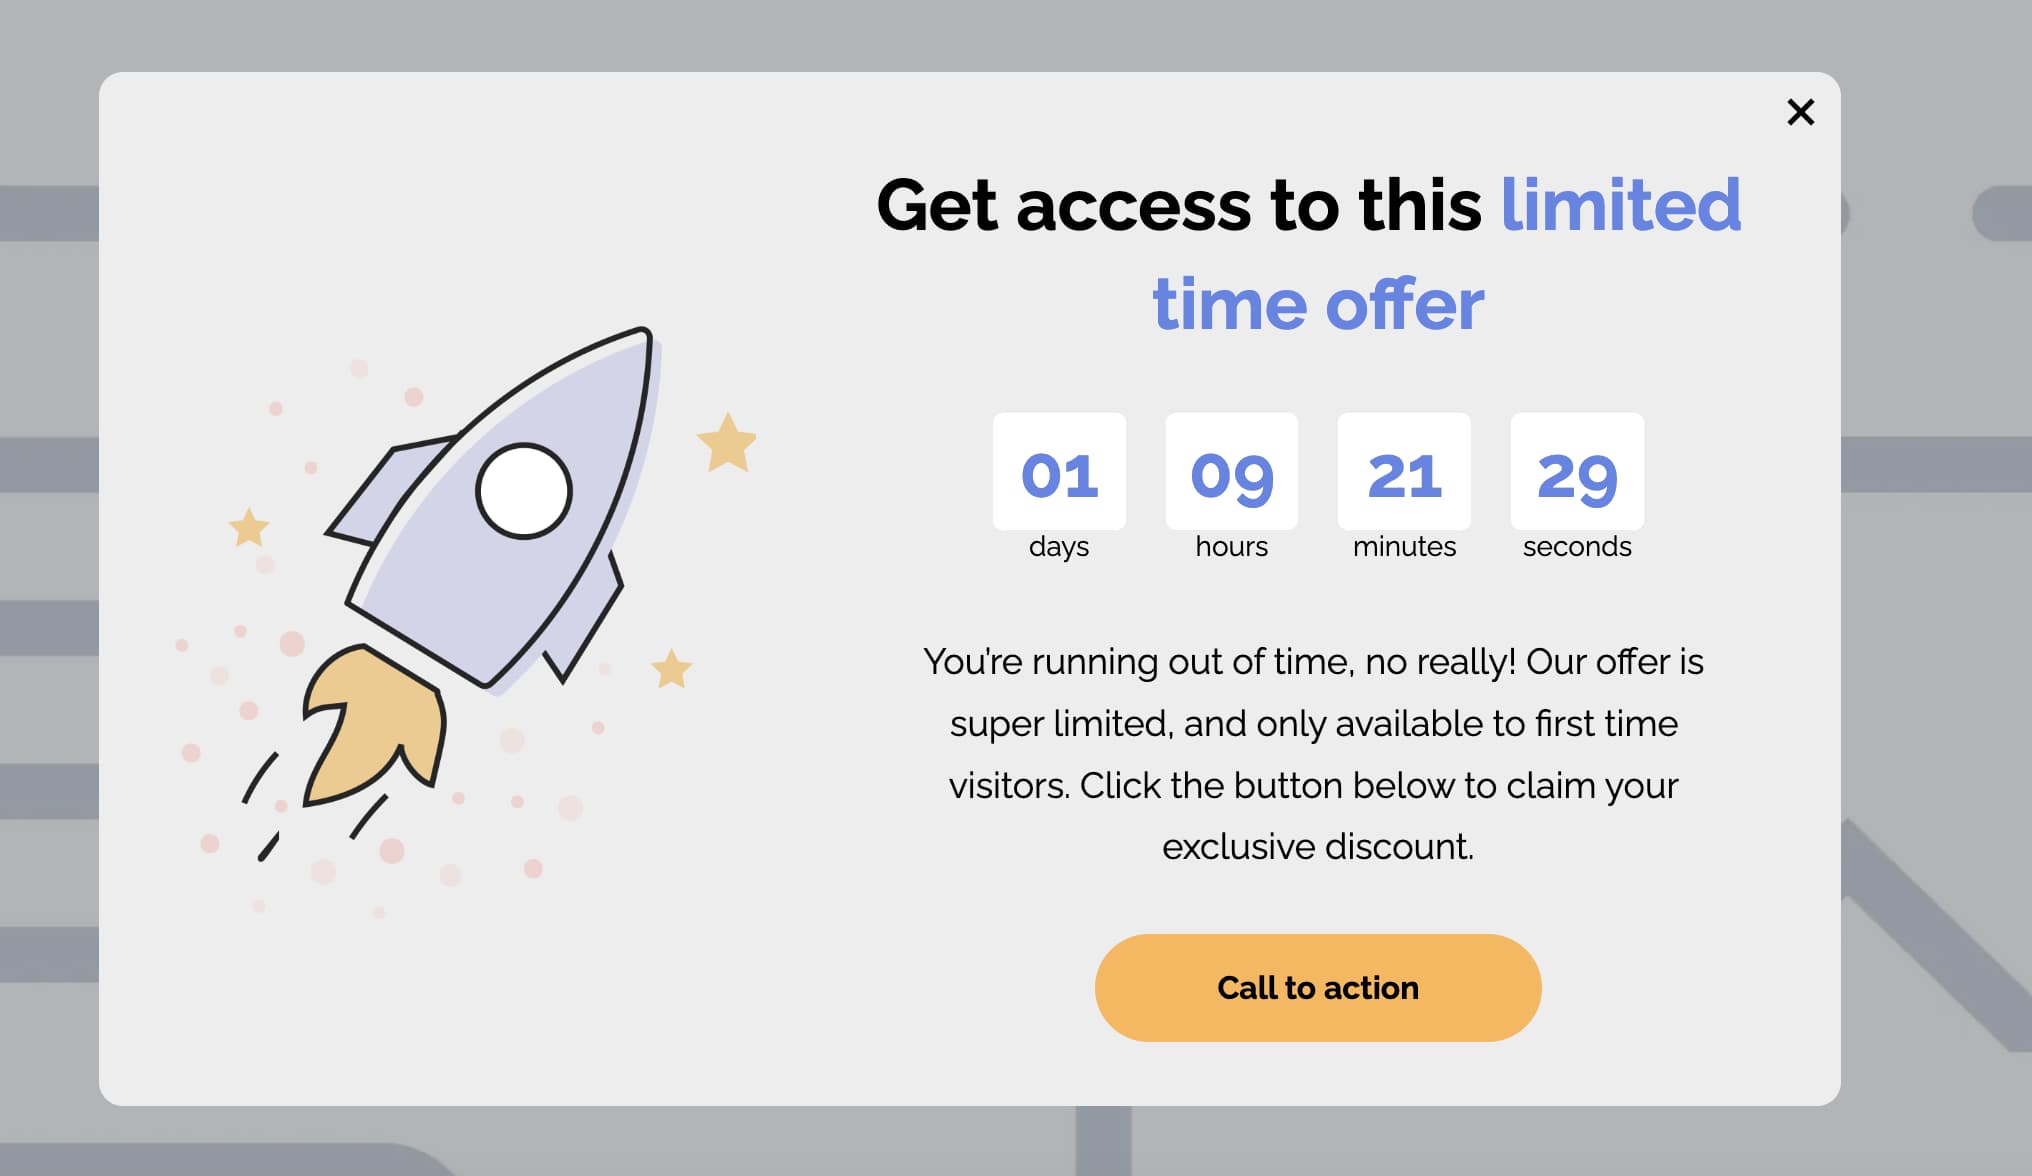The width and height of the screenshot is (2032, 1176).
Task: Close the limited time offer popup
Action: coord(1798,112)
